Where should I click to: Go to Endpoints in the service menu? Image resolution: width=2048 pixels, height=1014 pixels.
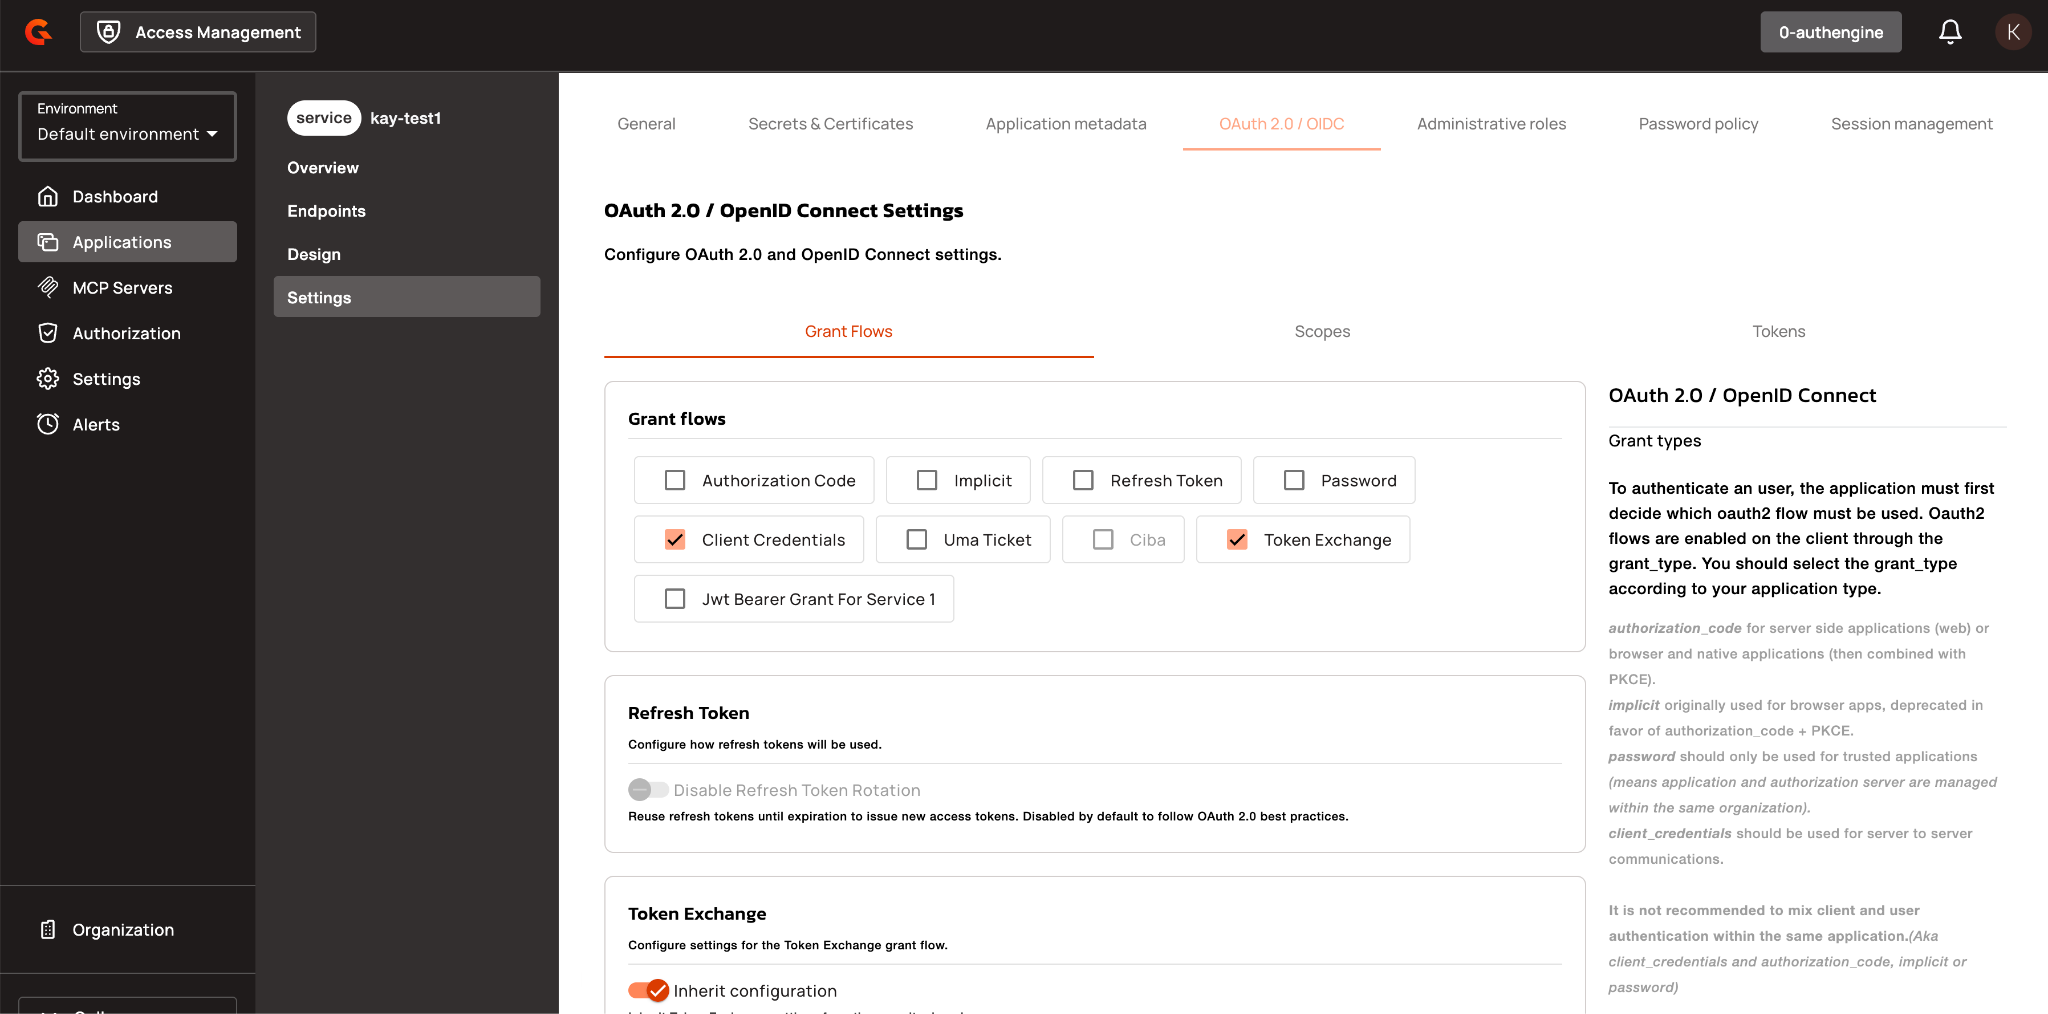pyautogui.click(x=326, y=211)
